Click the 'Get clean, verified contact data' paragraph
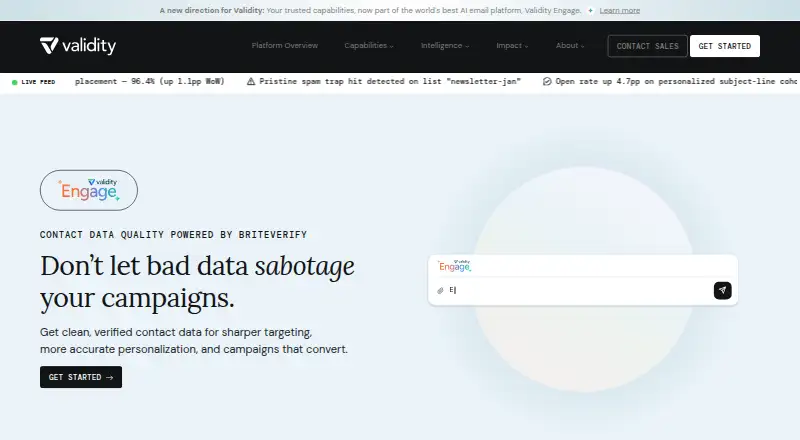The width and height of the screenshot is (800, 440). (x=194, y=340)
